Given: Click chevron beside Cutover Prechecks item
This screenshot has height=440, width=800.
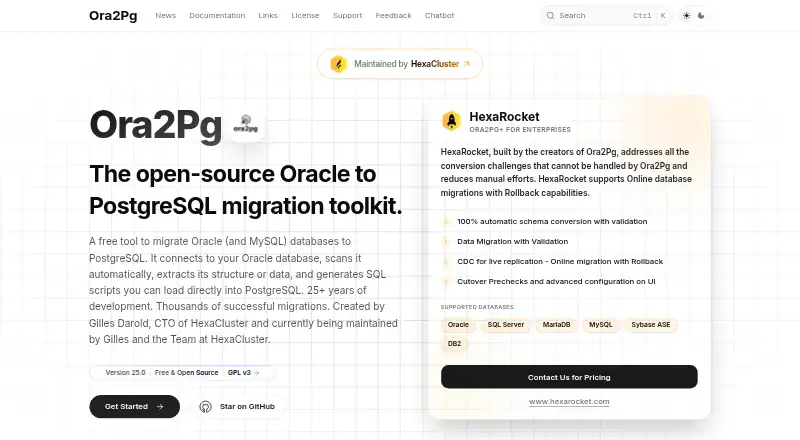Looking at the screenshot, I should pos(446,281).
